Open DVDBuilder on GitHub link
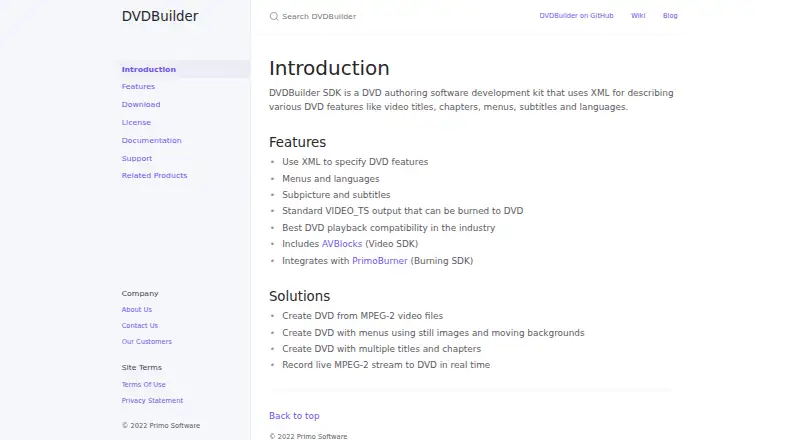This screenshot has width=800, height=440. pyautogui.click(x=576, y=16)
